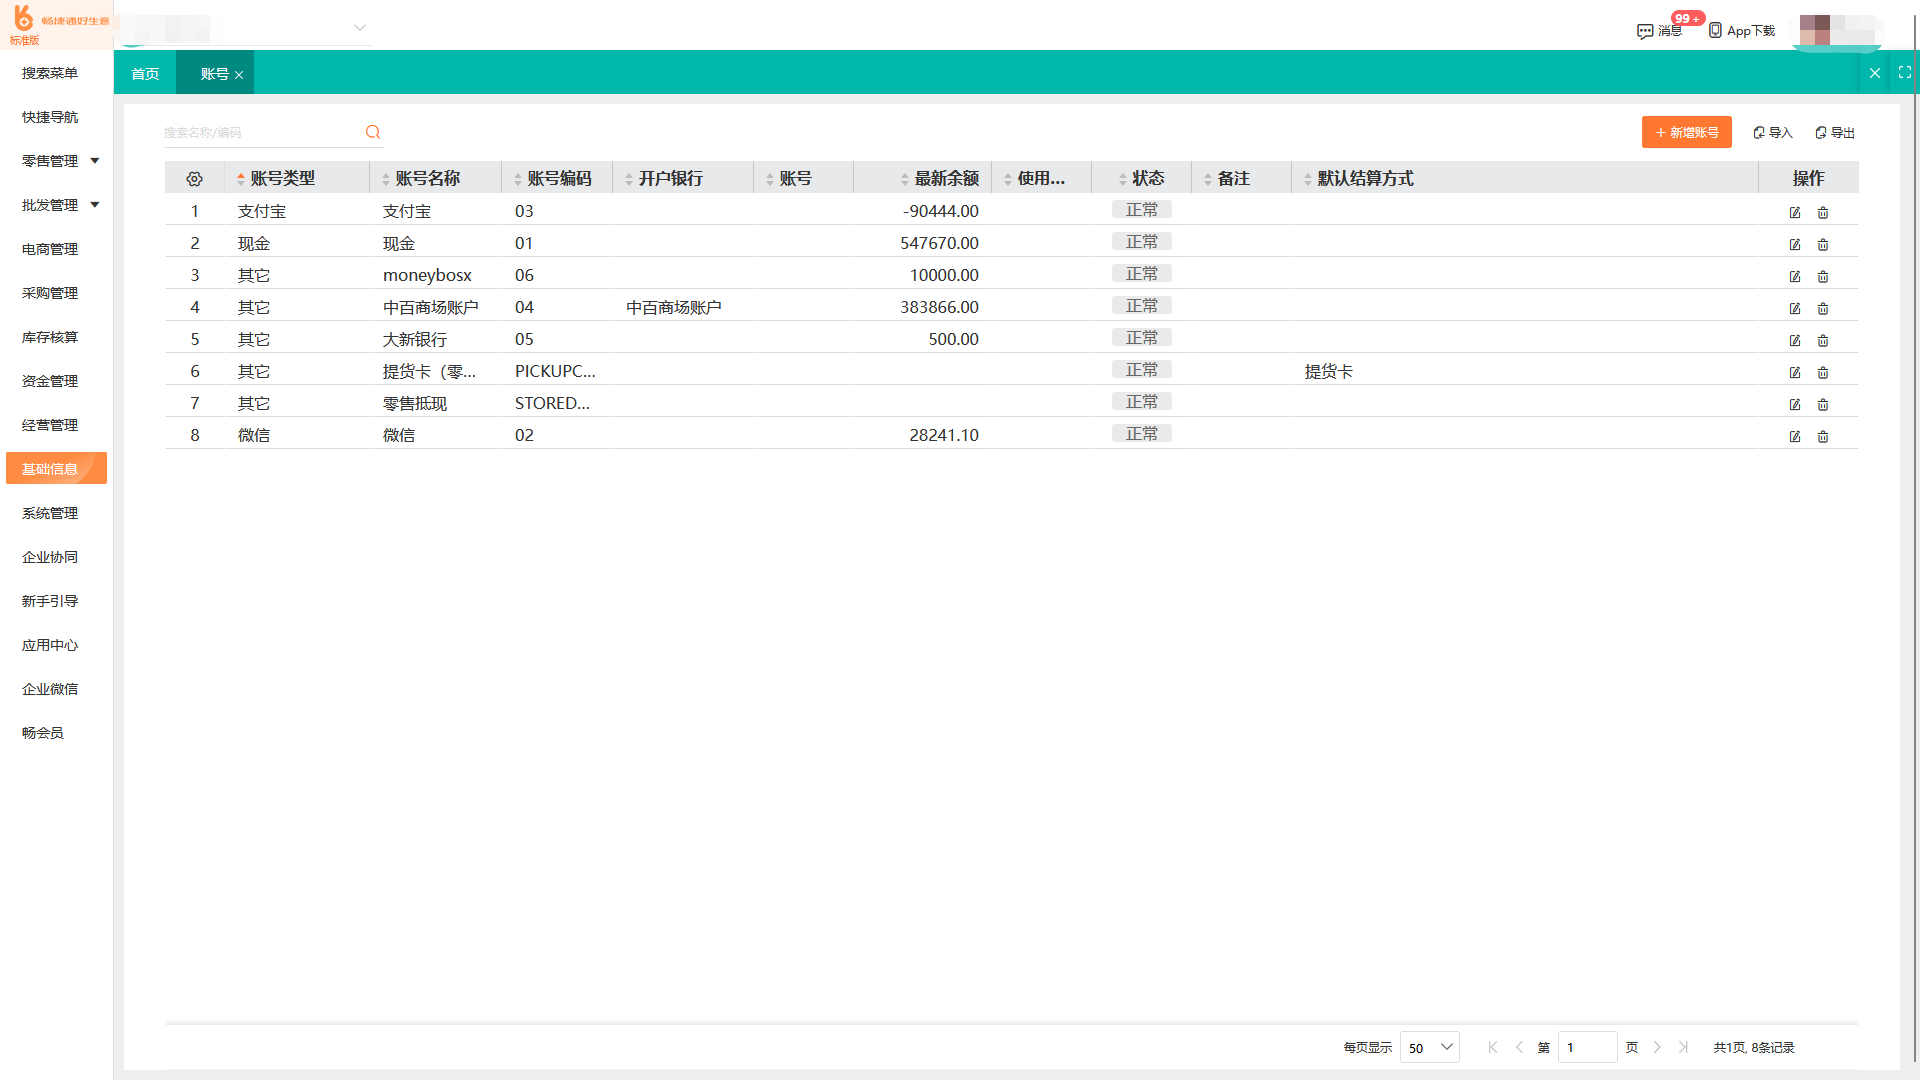Click the search magnifier icon
Viewport: 1920px width, 1080px height.
(x=373, y=132)
